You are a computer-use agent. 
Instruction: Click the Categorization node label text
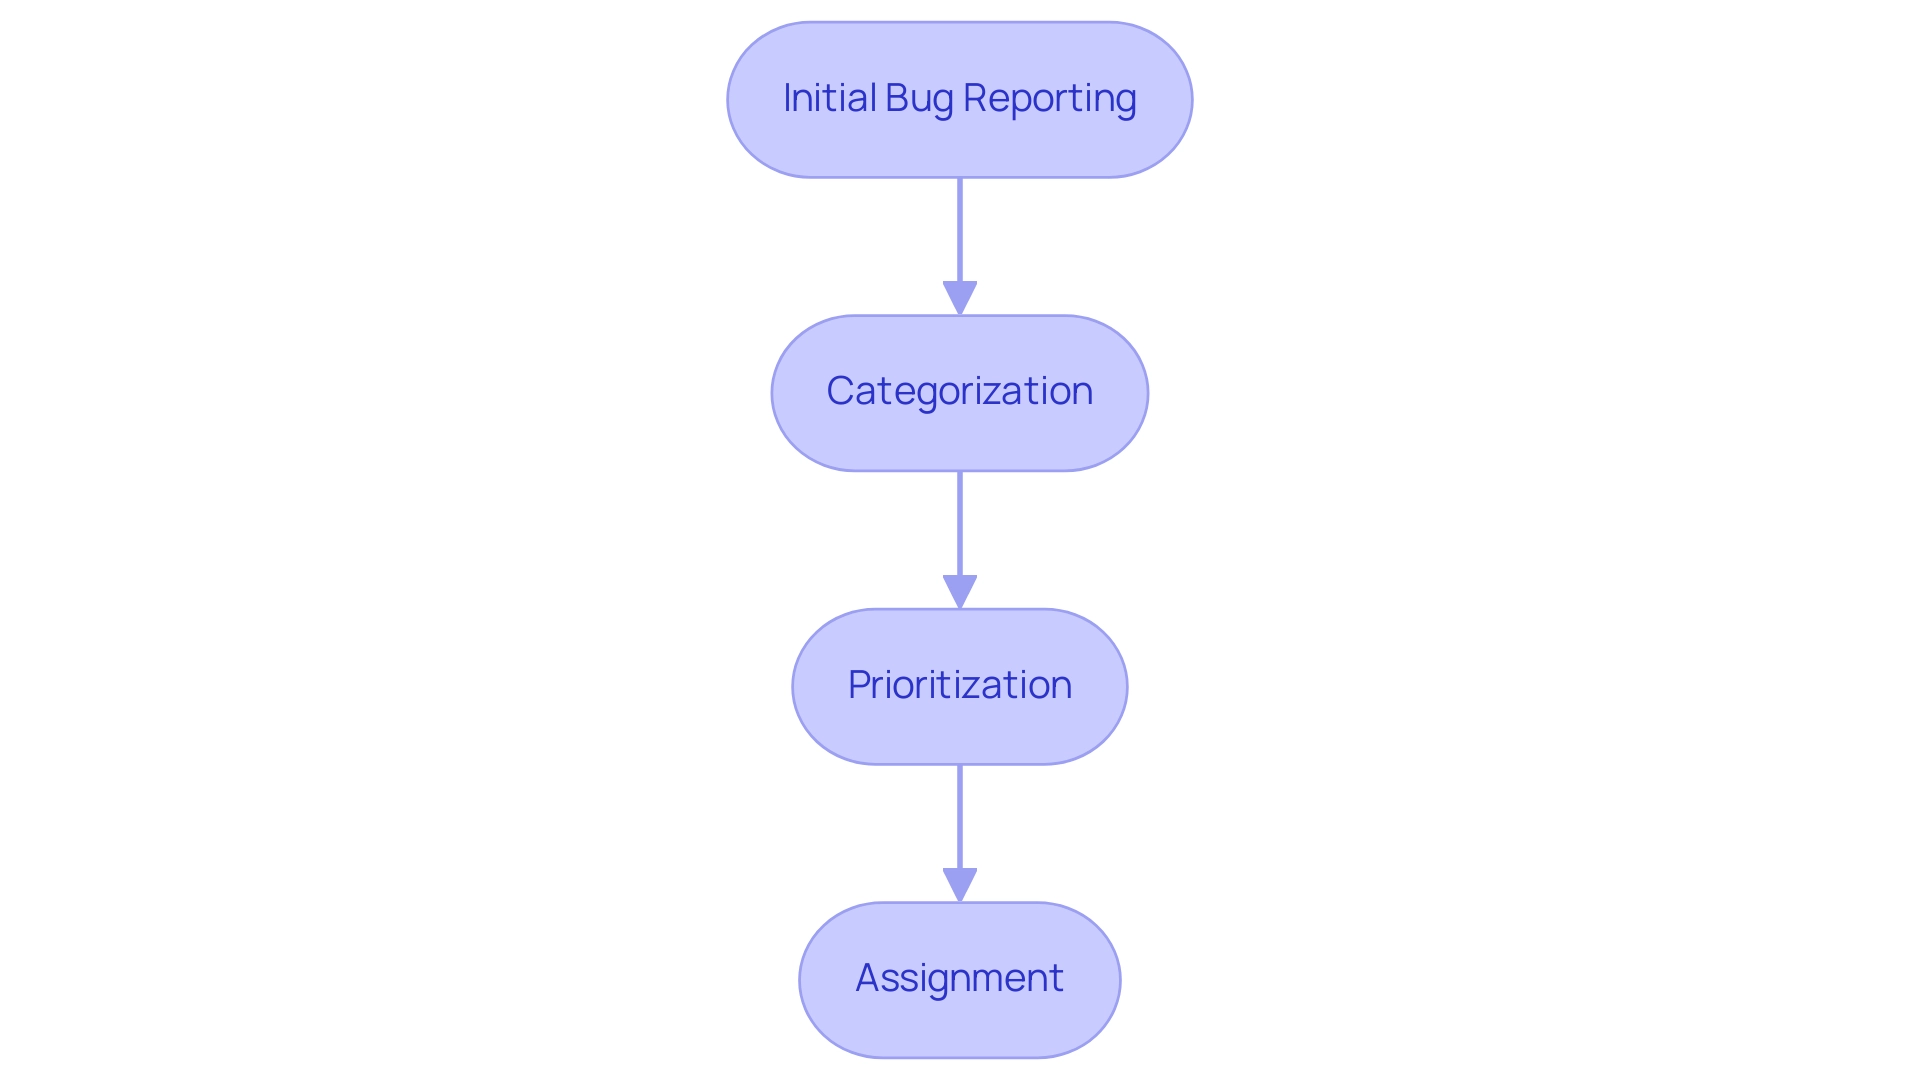960,389
